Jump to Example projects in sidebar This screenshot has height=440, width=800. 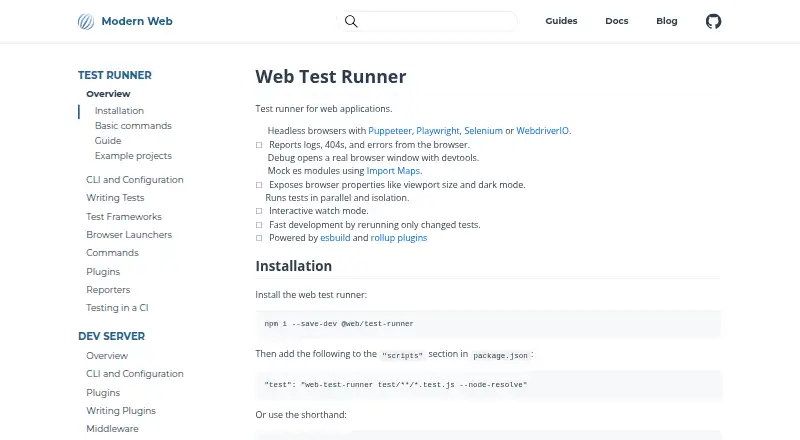[133, 156]
